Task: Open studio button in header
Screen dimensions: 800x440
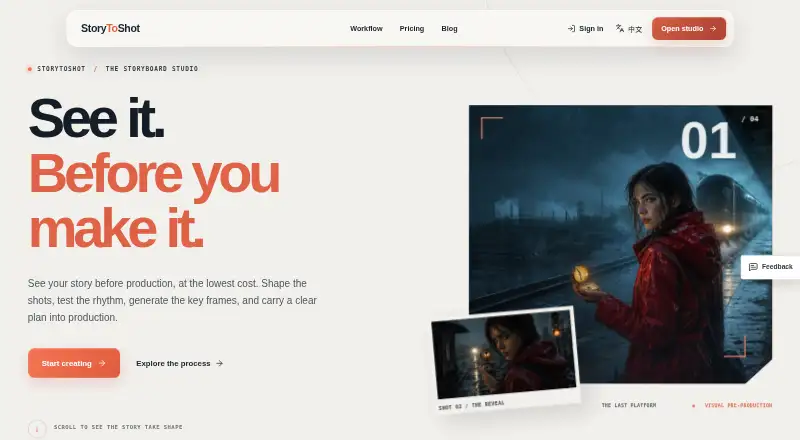Action: click(689, 29)
